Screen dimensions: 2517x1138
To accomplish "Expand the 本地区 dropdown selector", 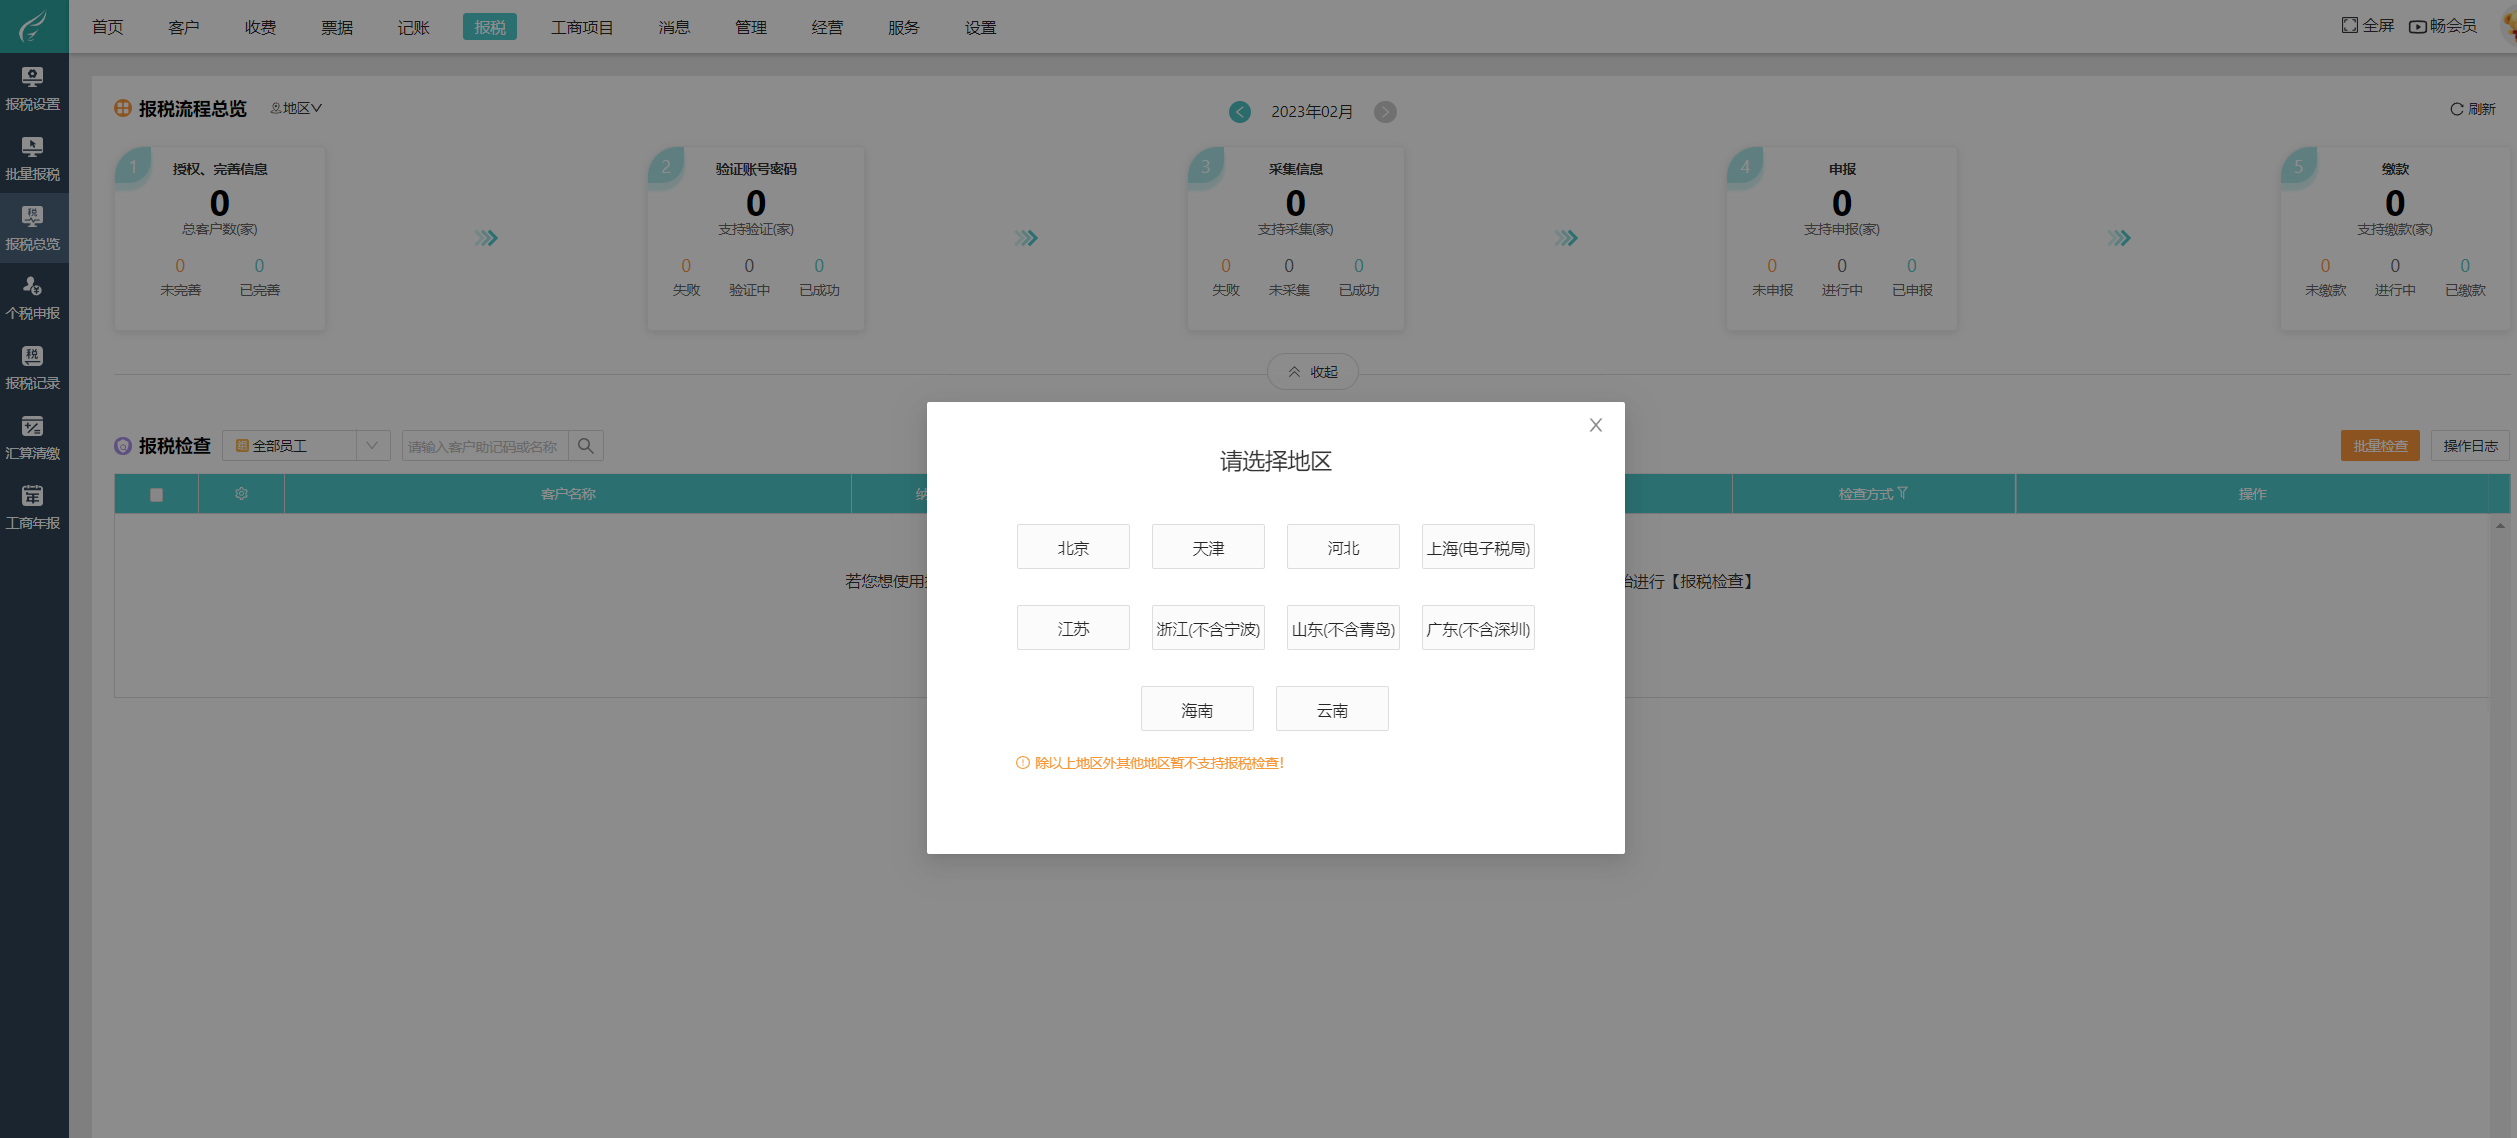I will tap(295, 108).
